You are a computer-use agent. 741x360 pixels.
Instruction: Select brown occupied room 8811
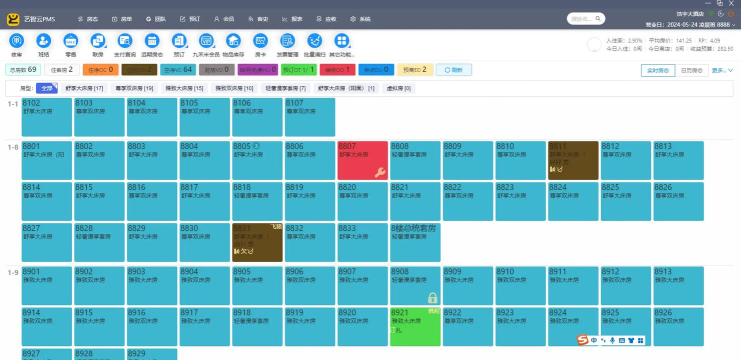pos(573,161)
